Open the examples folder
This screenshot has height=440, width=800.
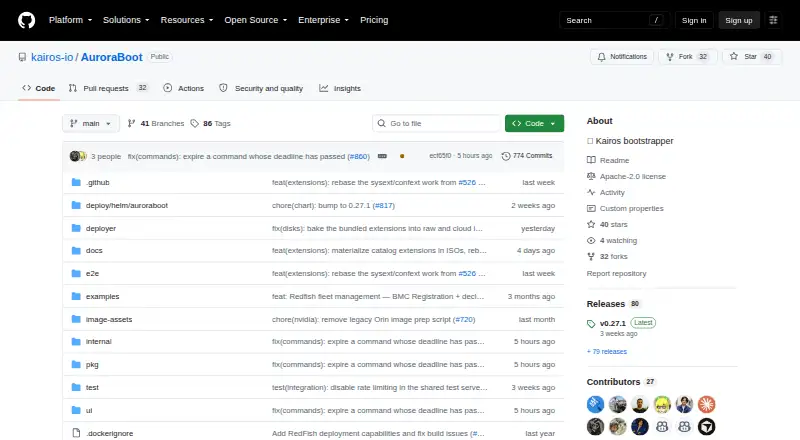pyautogui.click(x=102, y=297)
